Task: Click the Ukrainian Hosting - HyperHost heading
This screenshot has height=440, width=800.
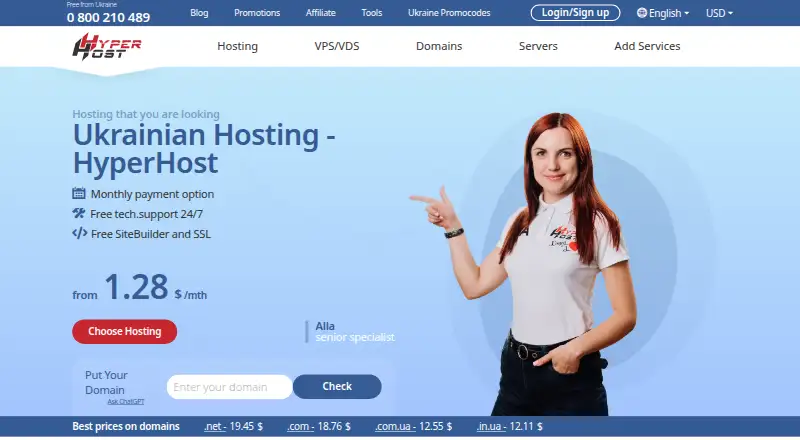Action: click(204, 149)
